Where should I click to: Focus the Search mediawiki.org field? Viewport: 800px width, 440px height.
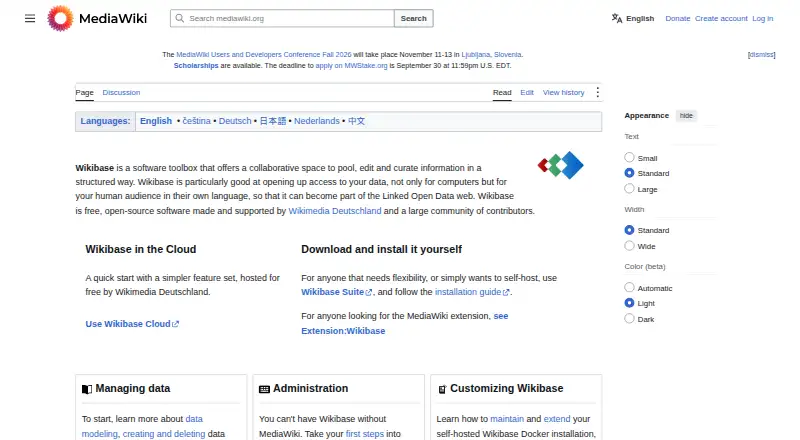[282, 18]
